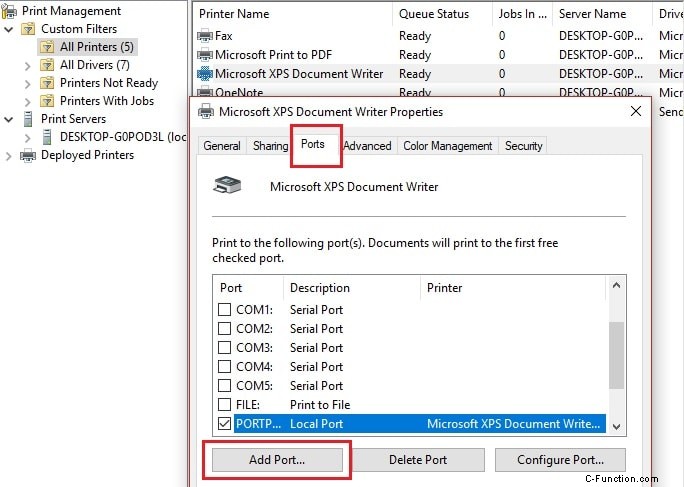
Task: Enable the COM1: port checkbox
Action: (224, 310)
